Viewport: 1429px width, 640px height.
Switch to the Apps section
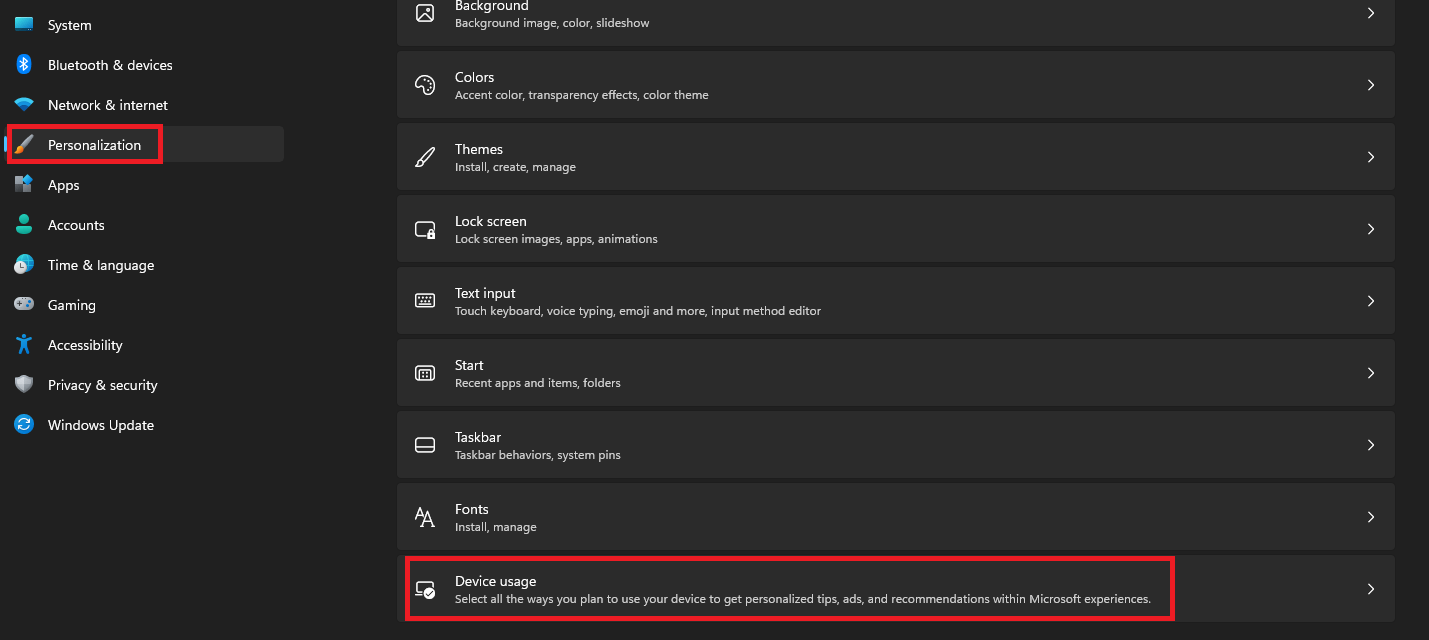[63, 184]
